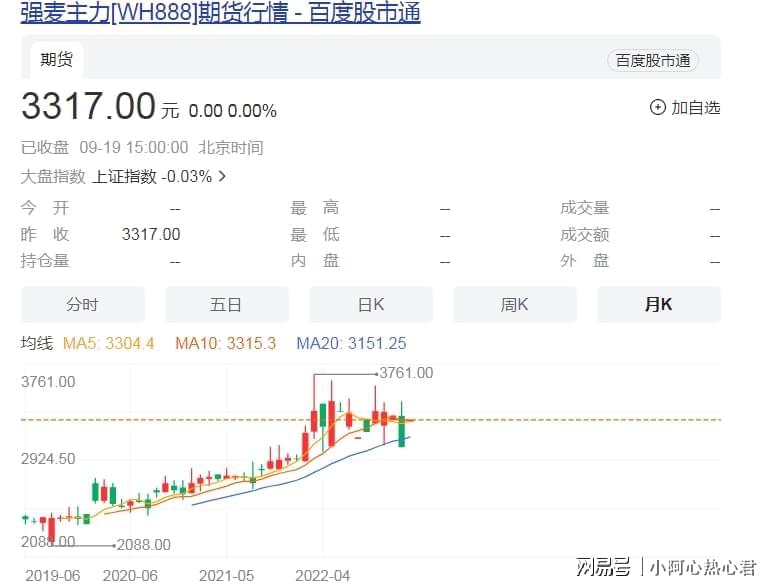Viewport: 775px width, 587px height.
Task: Open the 强麦主力 WH888 title link
Action: tap(220, 13)
